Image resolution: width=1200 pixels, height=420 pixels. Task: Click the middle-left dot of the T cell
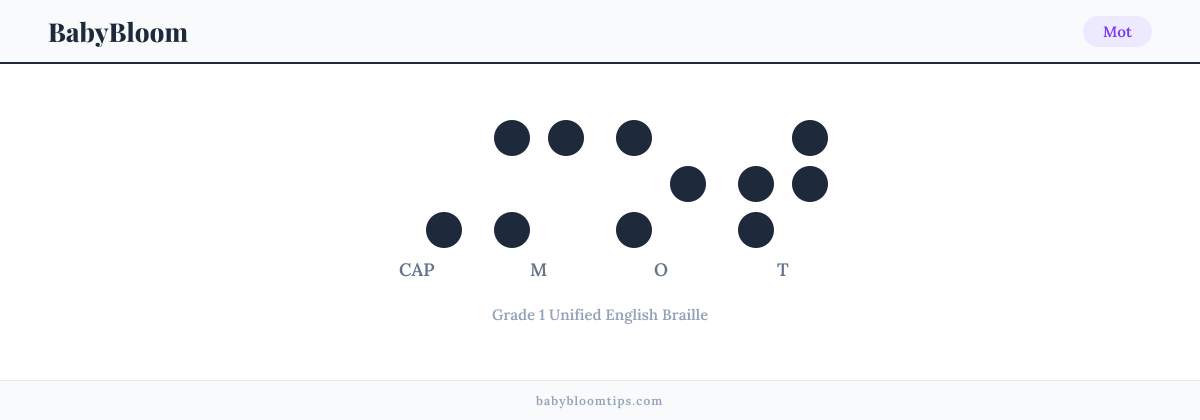756,184
